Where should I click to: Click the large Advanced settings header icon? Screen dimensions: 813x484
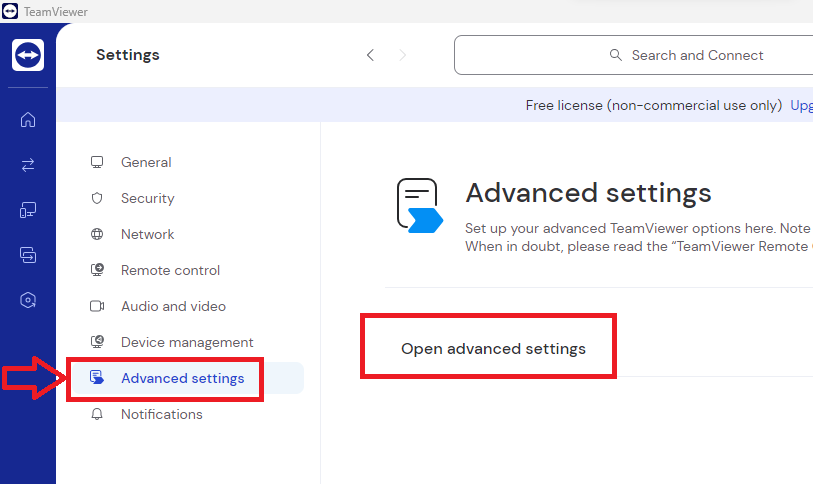[x=420, y=205]
